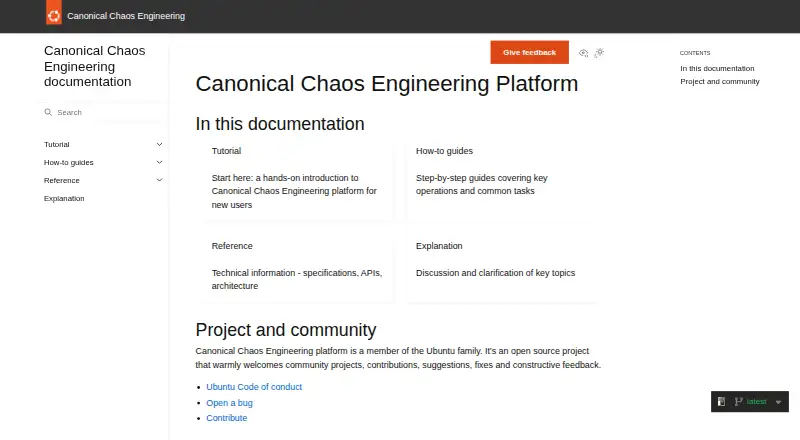Image resolution: width=800 pixels, height=440 pixels.
Task: Click the Read the Docs book icon
Action: click(721, 402)
